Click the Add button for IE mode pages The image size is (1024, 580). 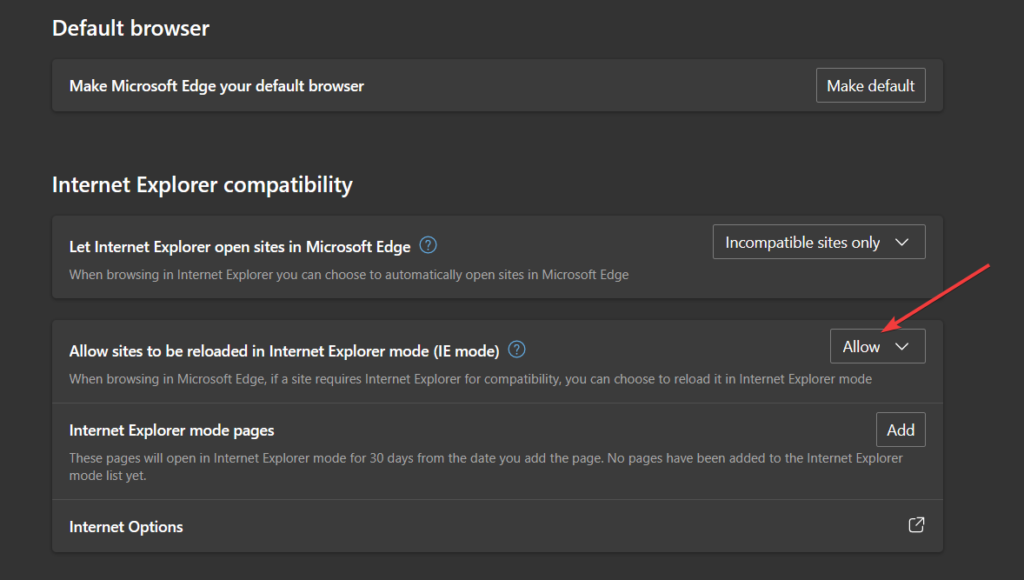tap(901, 430)
